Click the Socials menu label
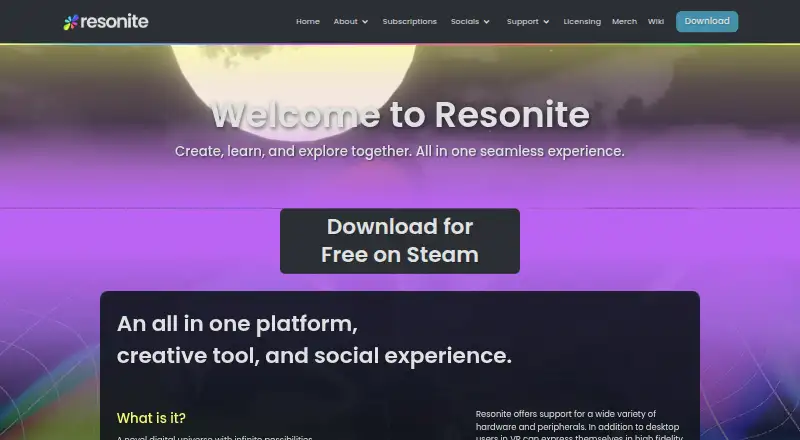The height and width of the screenshot is (440, 800). pyautogui.click(x=465, y=21)
